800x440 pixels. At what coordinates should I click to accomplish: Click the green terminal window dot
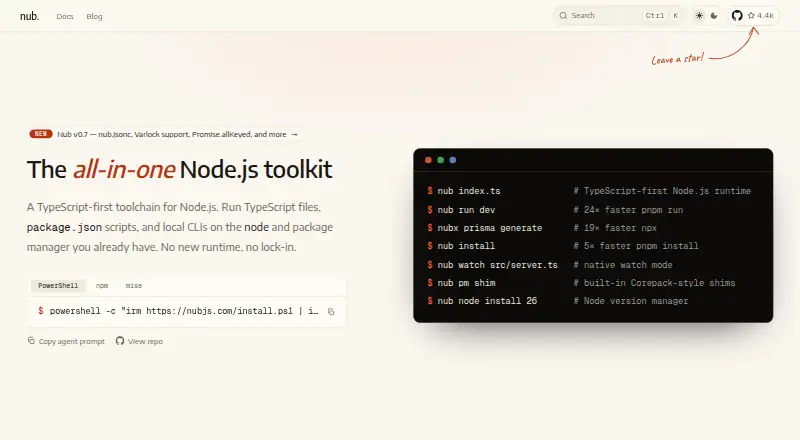point(440,160)
